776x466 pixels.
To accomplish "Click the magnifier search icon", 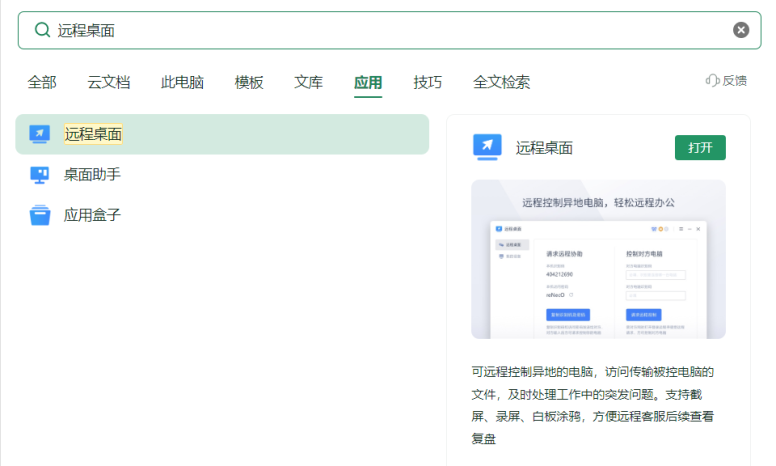I will (x=42, y=30).
